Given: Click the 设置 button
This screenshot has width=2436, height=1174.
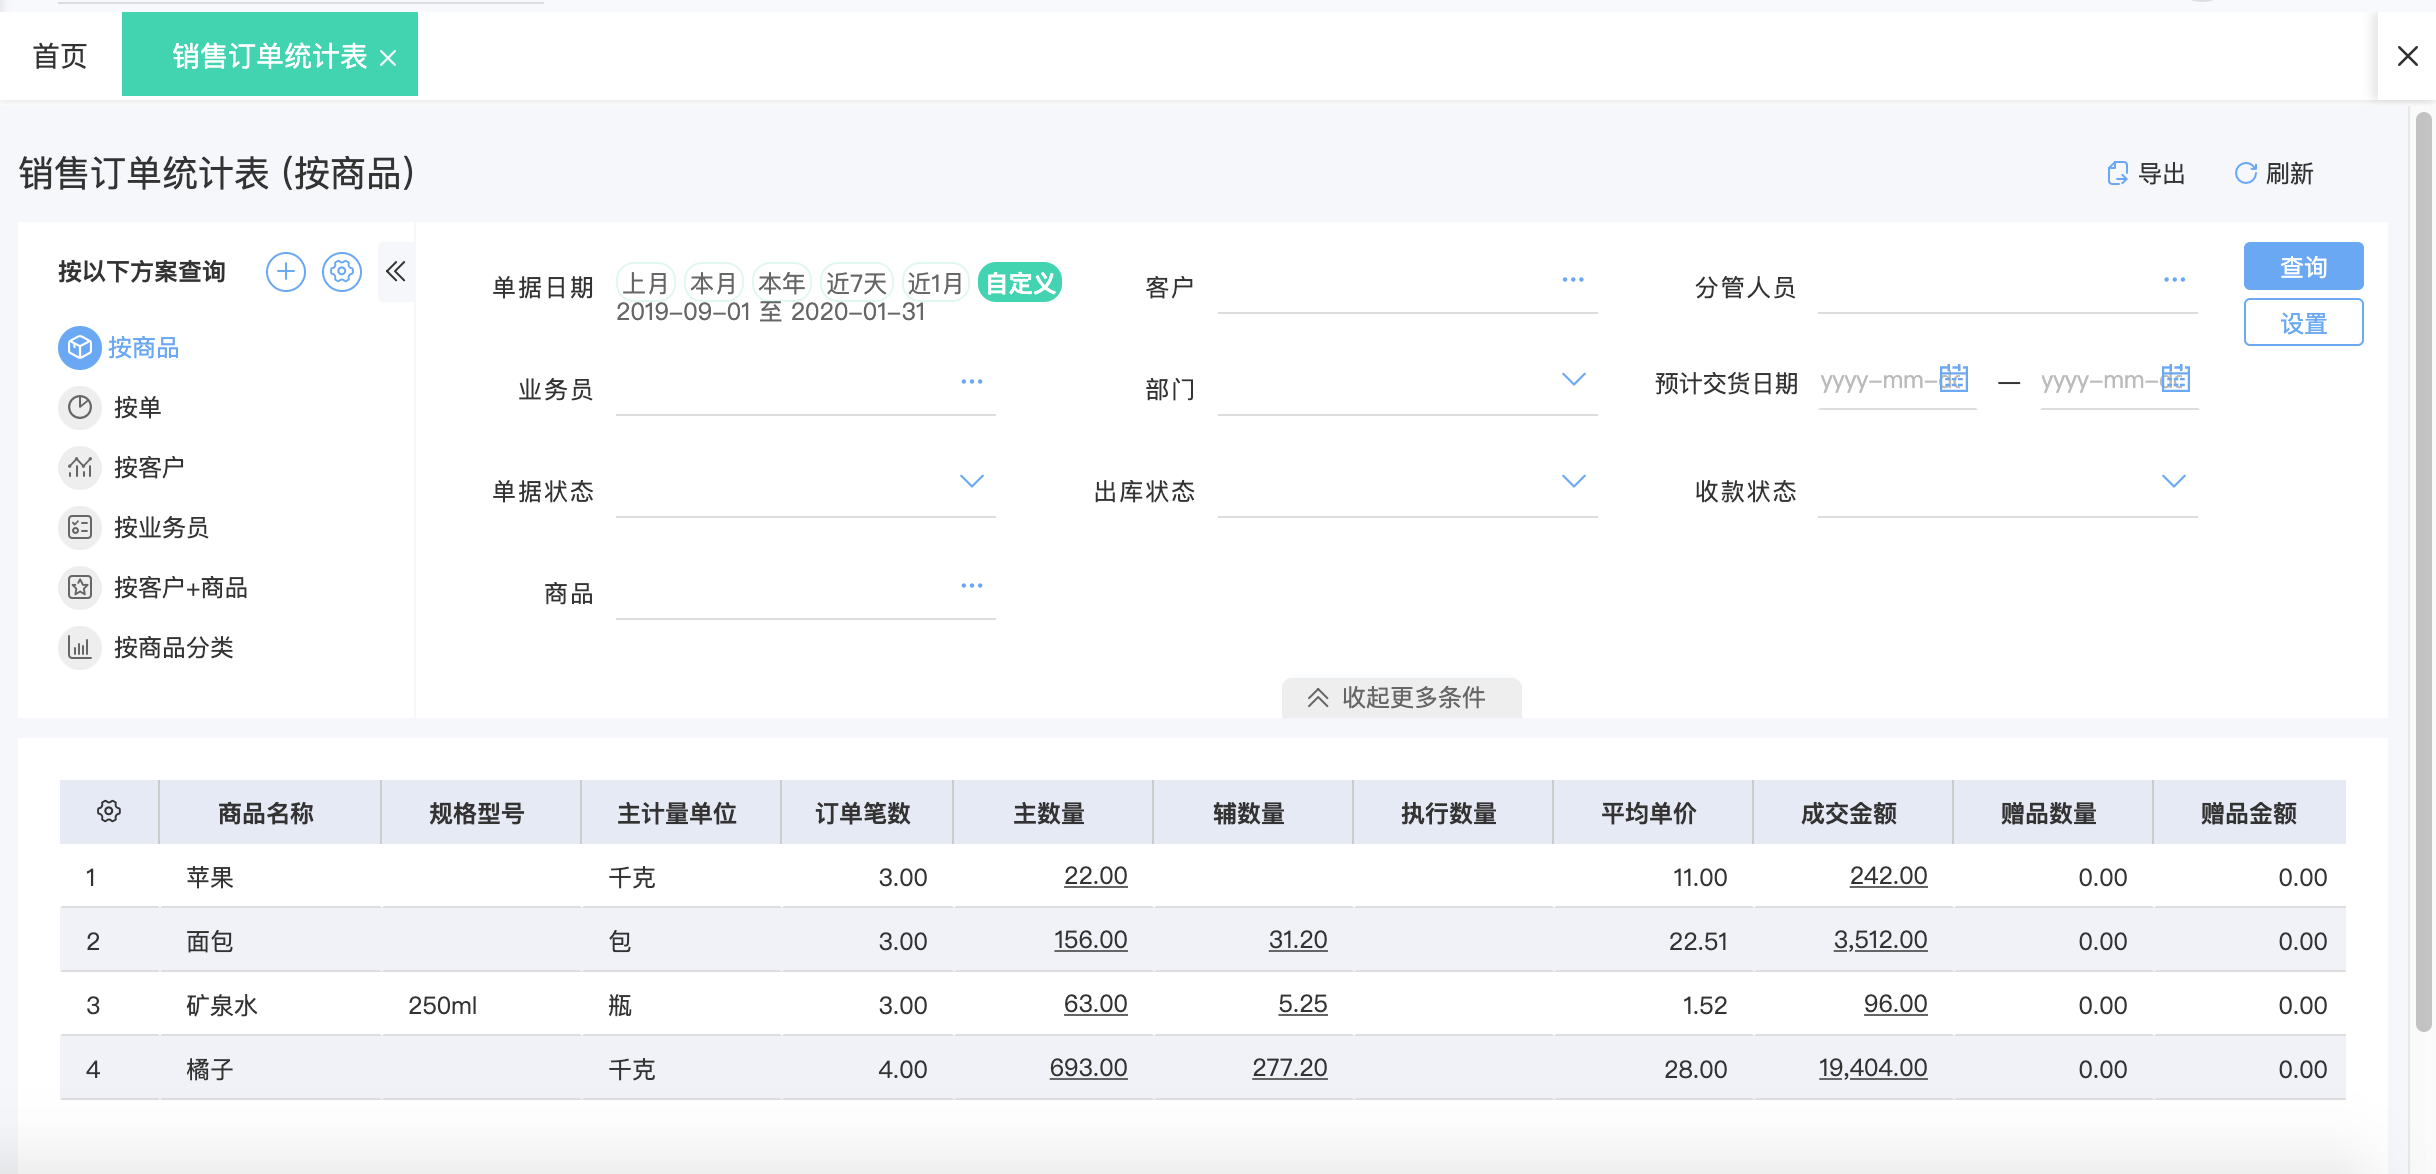Looking at the screenshot, I should click(x=2306, y=323).
